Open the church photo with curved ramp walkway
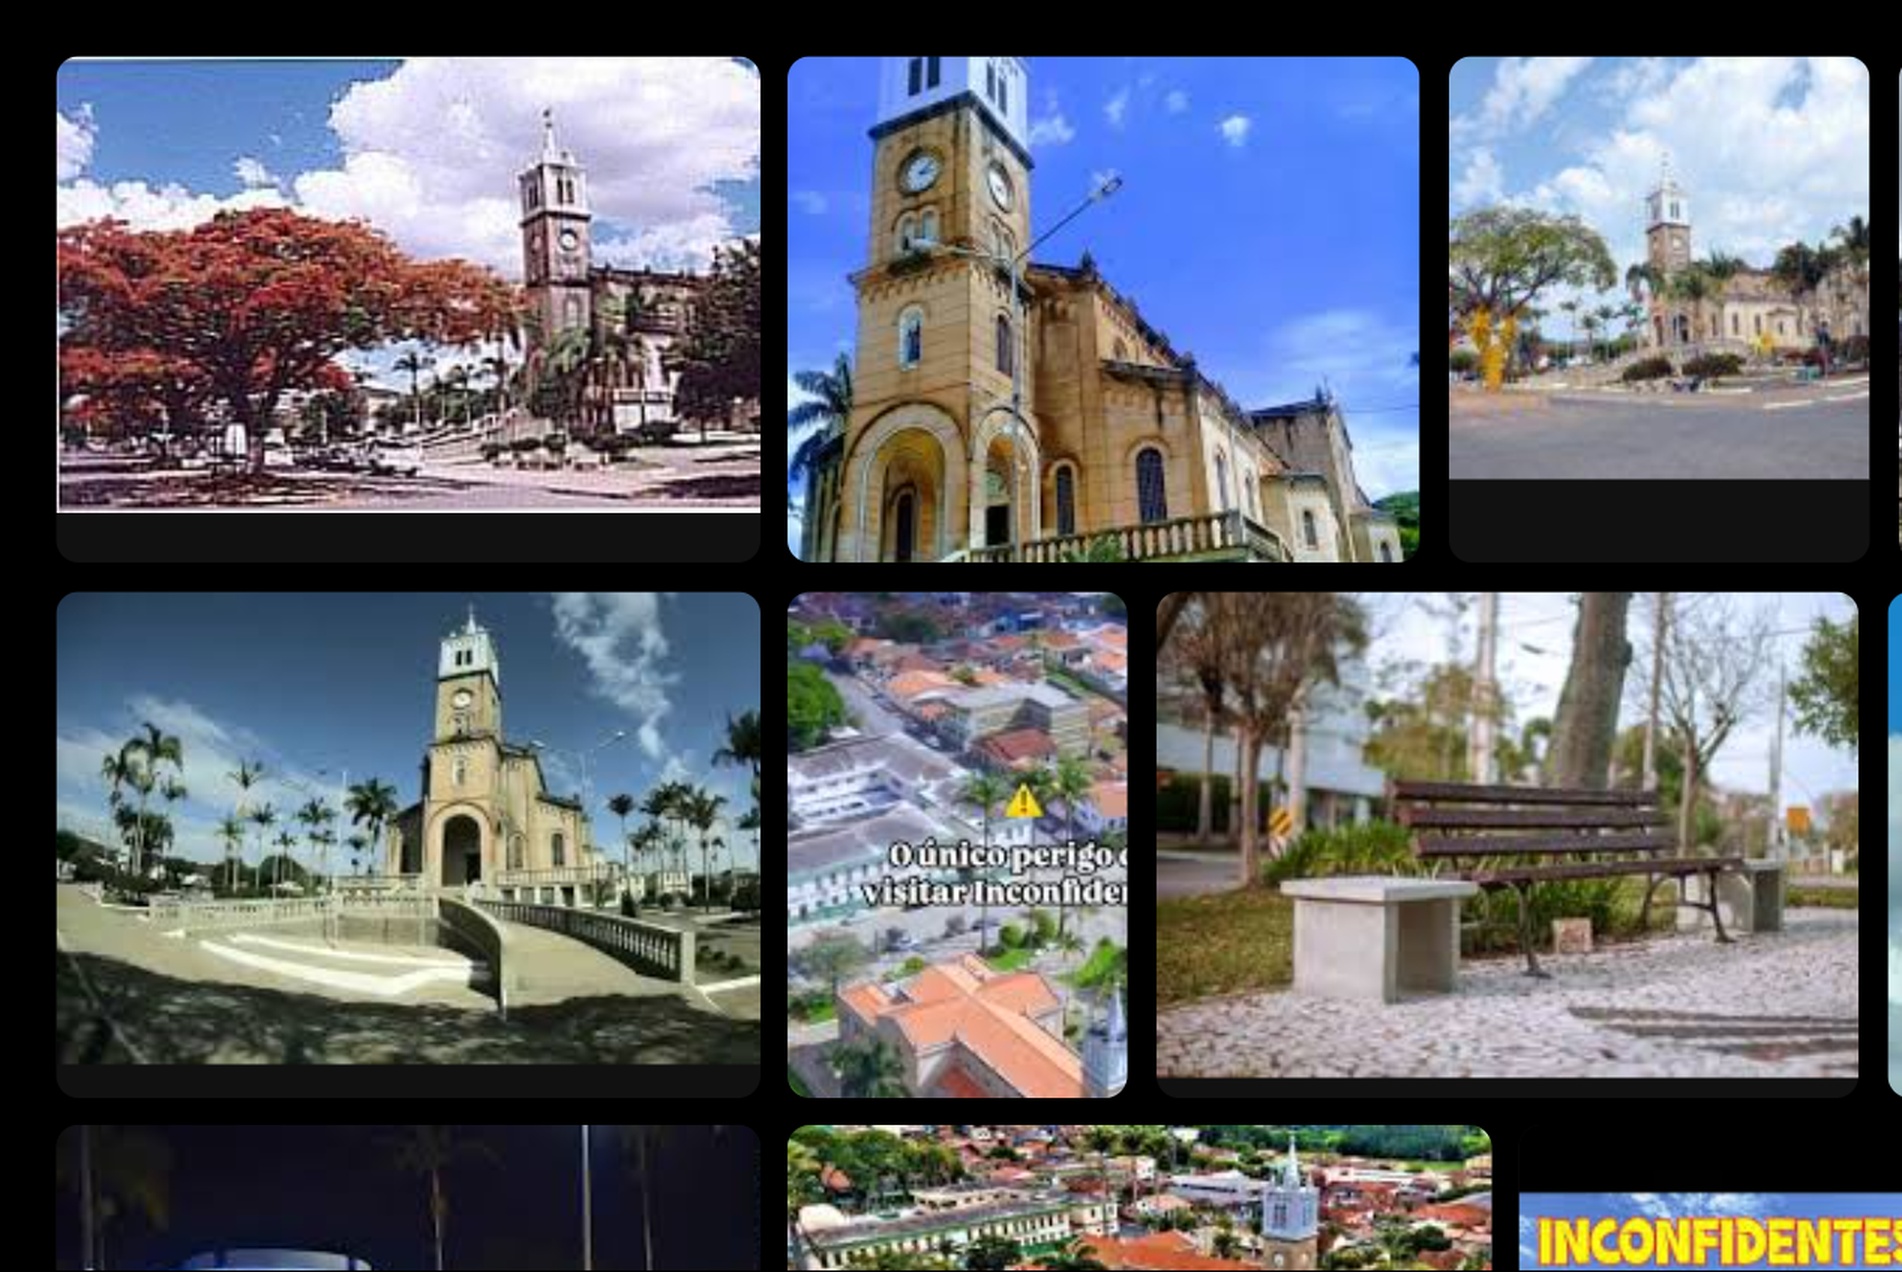Viewport: 1902px width, 1272px height. tap(408, 828)
